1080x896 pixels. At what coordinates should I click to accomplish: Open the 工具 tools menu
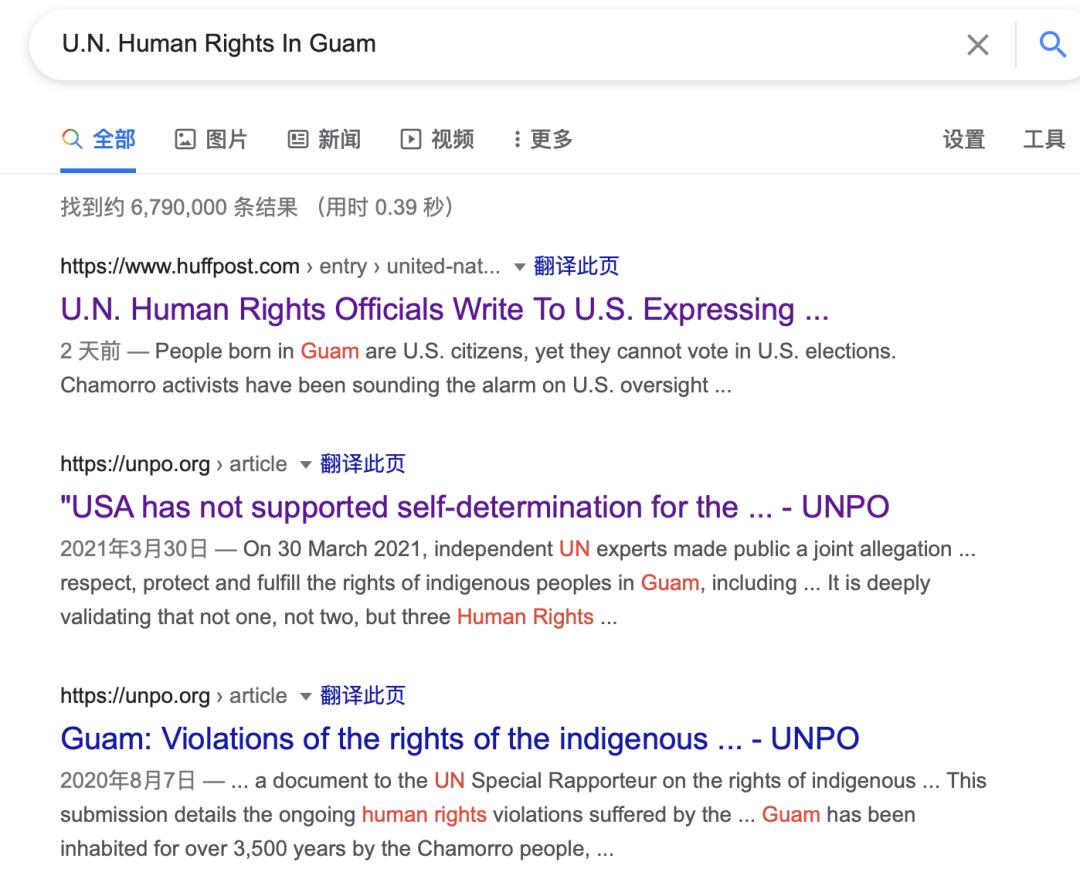tap(1043, 139)
